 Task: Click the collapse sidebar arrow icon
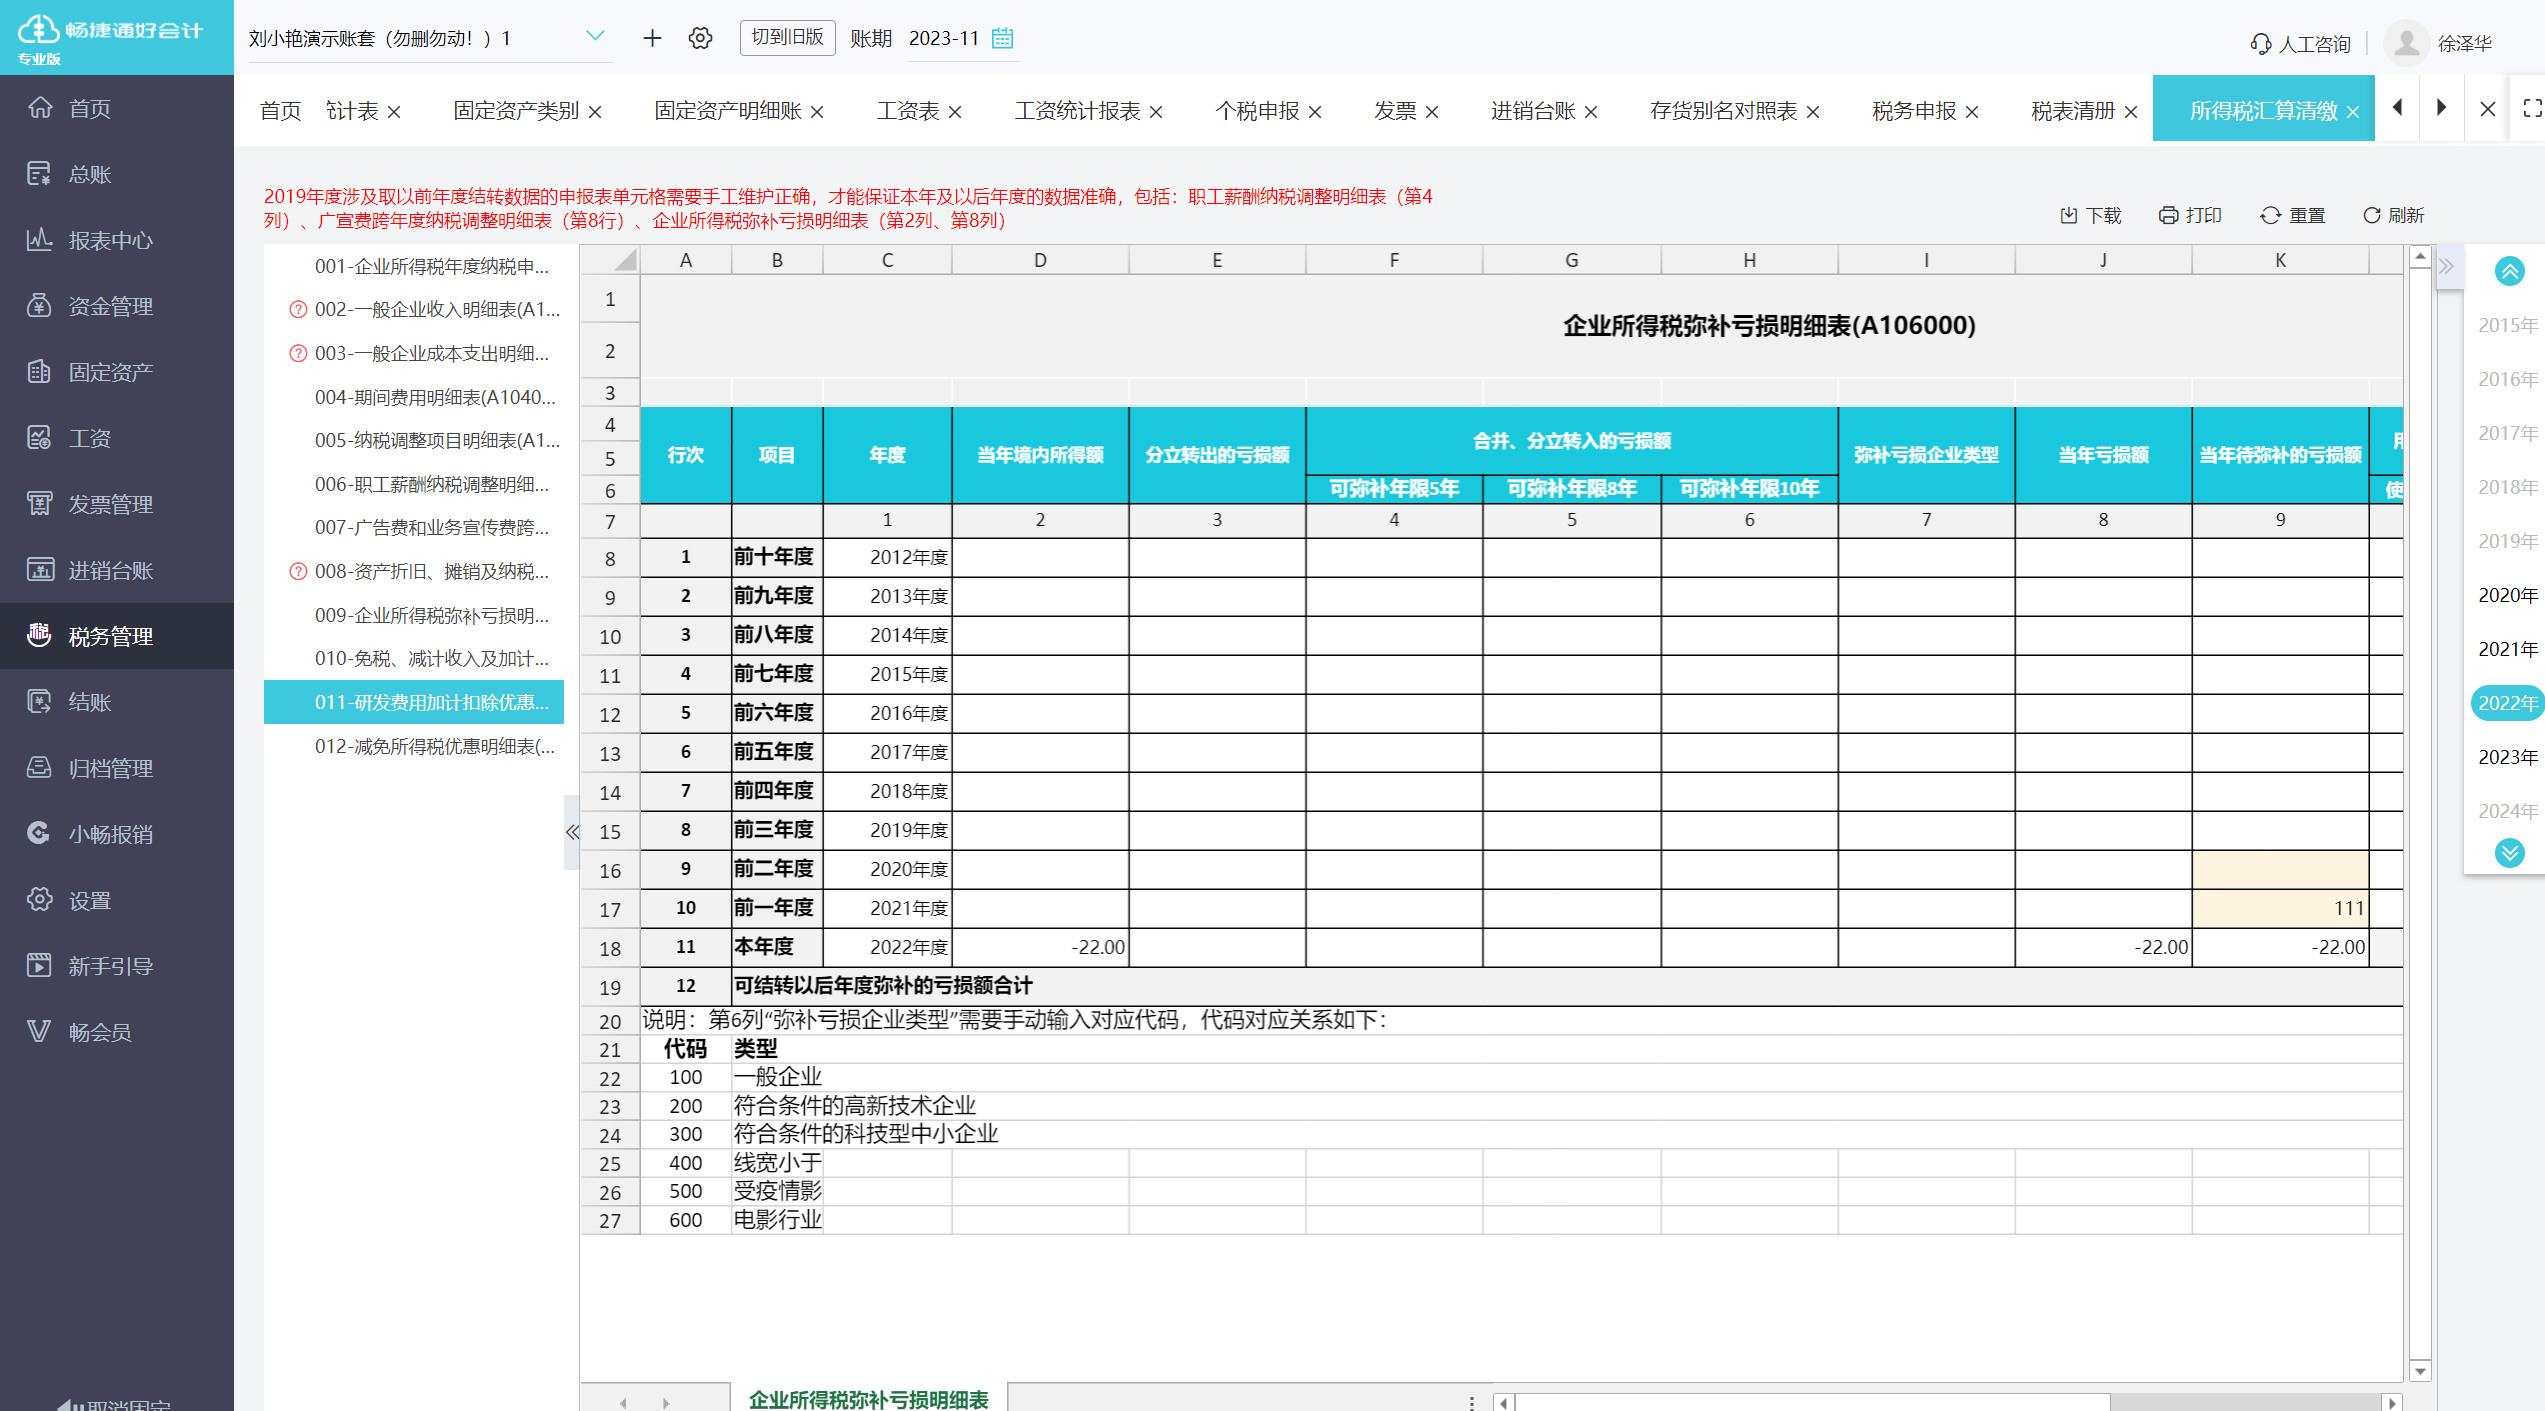pyautogui.click(x=572, y=831)
